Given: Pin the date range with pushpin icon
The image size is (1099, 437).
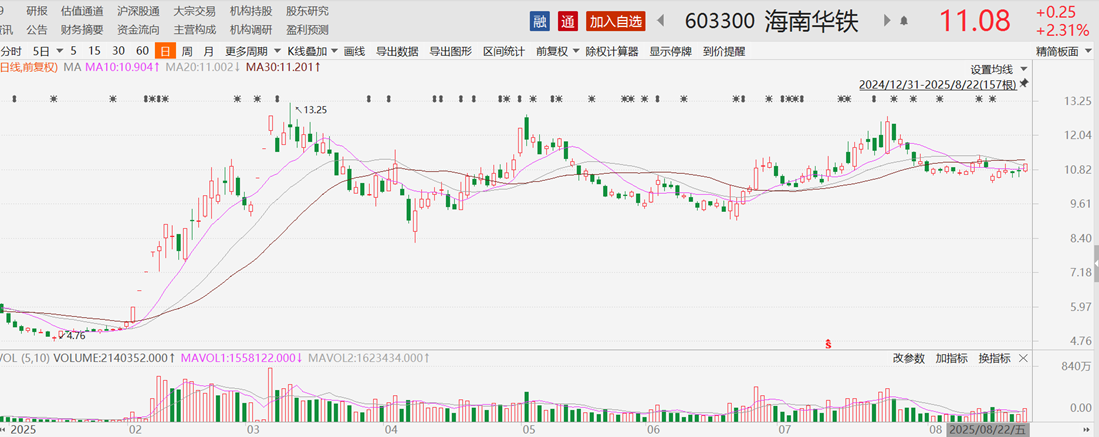Looking at the screenshot, I should point(1023,85).
